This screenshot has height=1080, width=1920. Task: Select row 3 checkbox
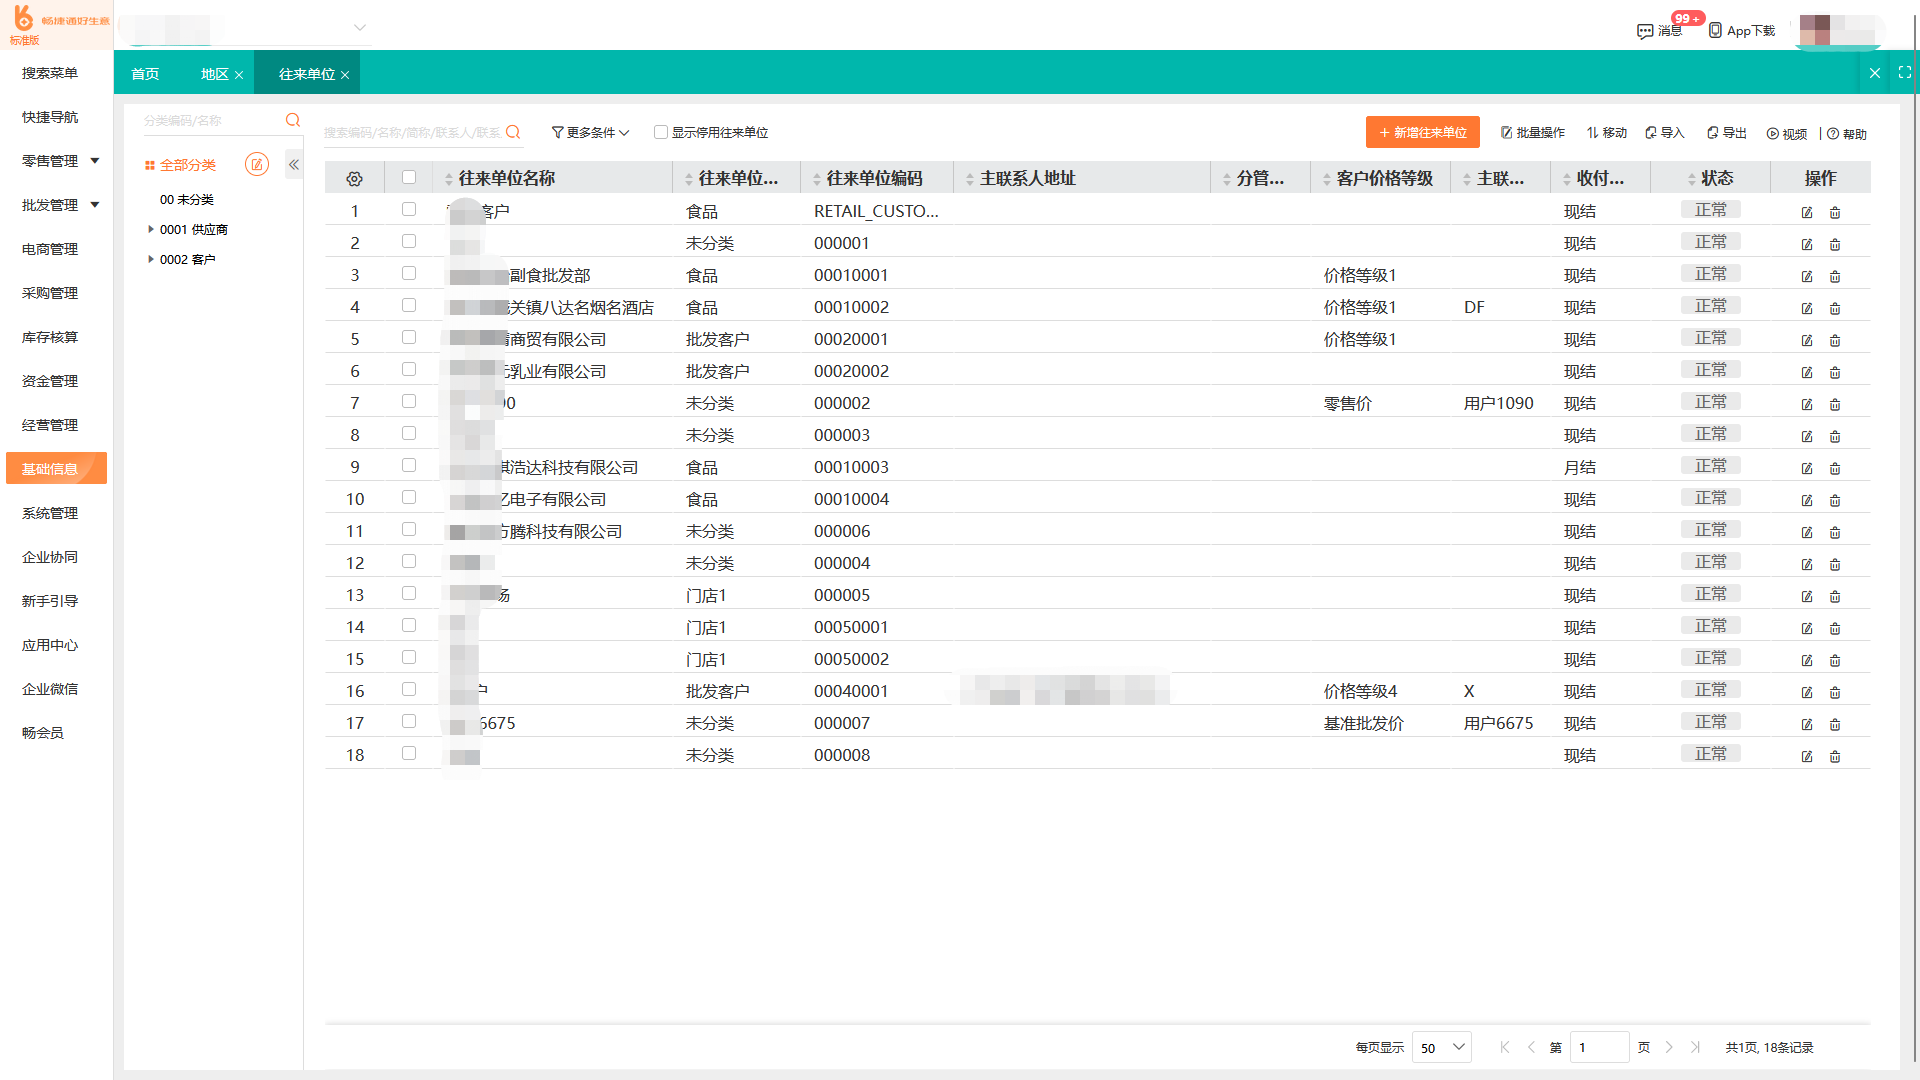pos(411,273)
